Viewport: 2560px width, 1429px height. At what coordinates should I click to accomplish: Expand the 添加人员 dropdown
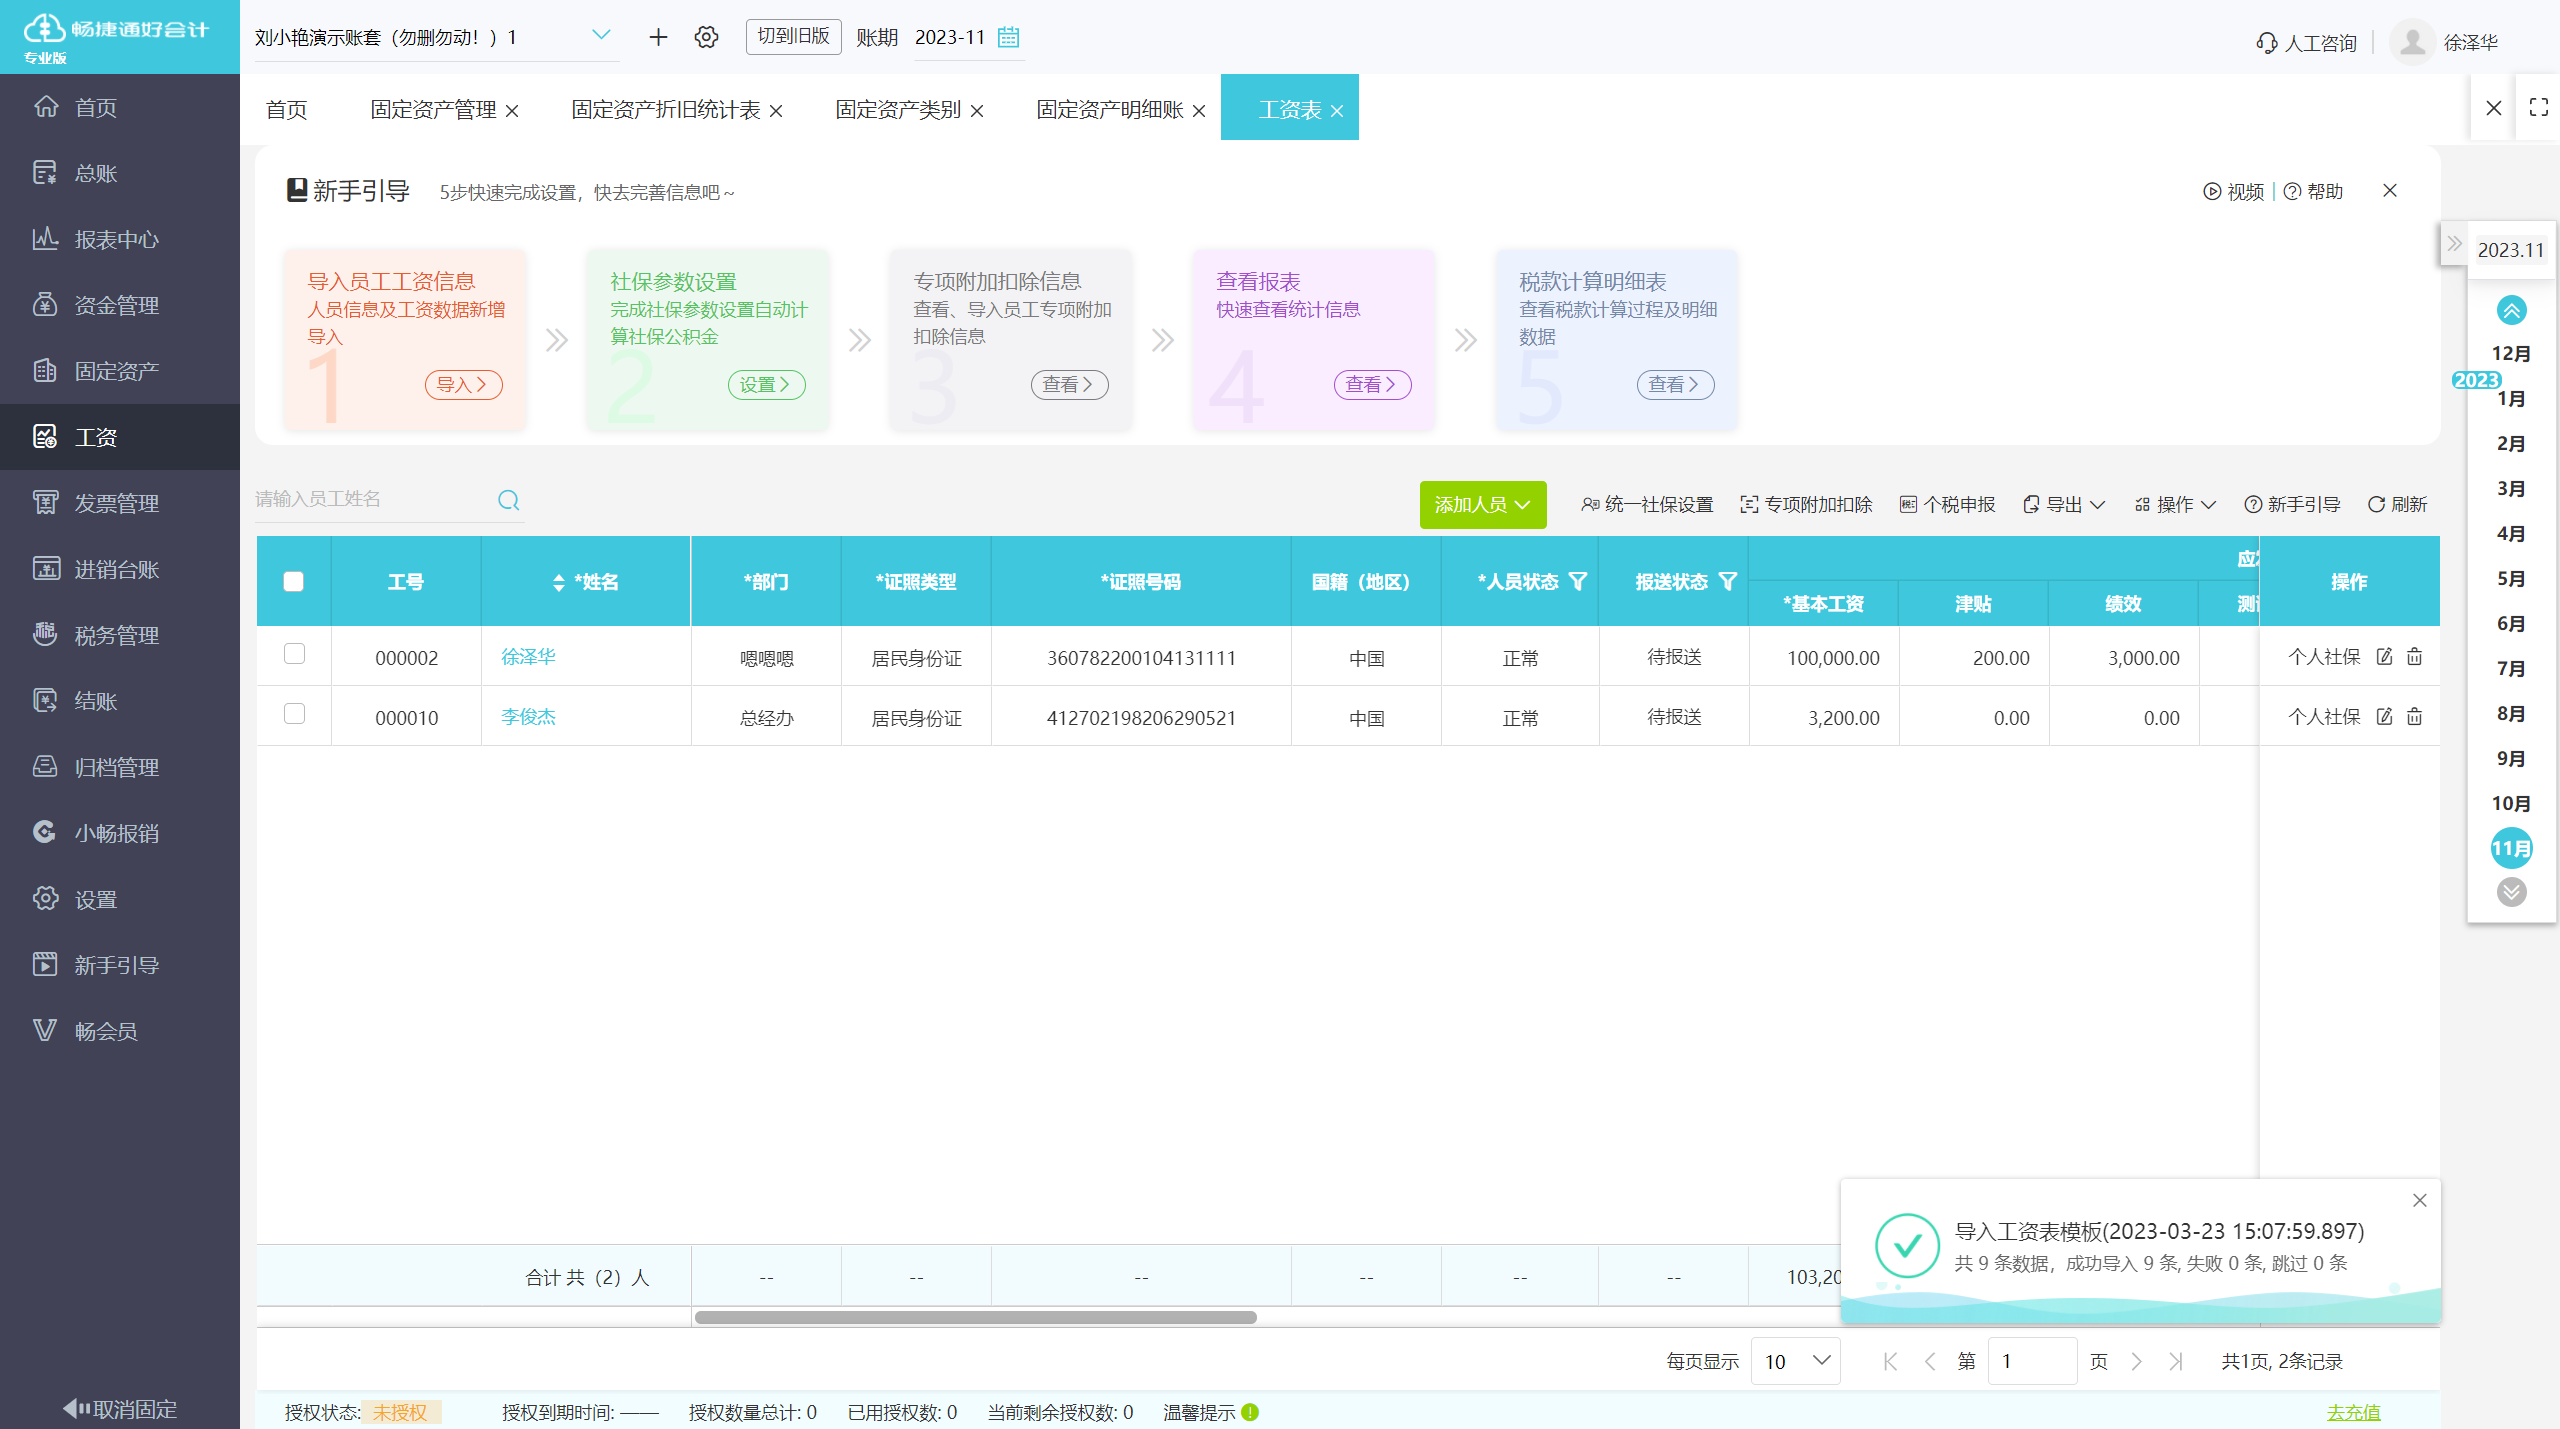(x=1523, y=504)
